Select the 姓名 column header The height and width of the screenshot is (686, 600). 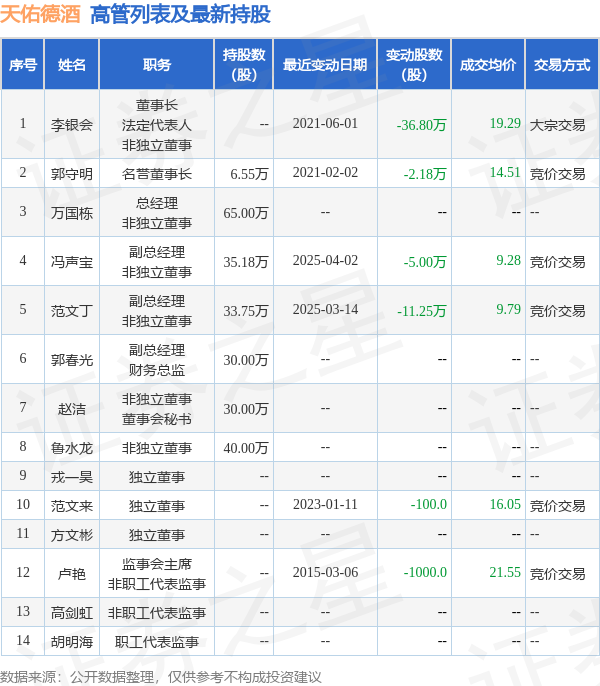pyautogui.click(x=72, y=65)
